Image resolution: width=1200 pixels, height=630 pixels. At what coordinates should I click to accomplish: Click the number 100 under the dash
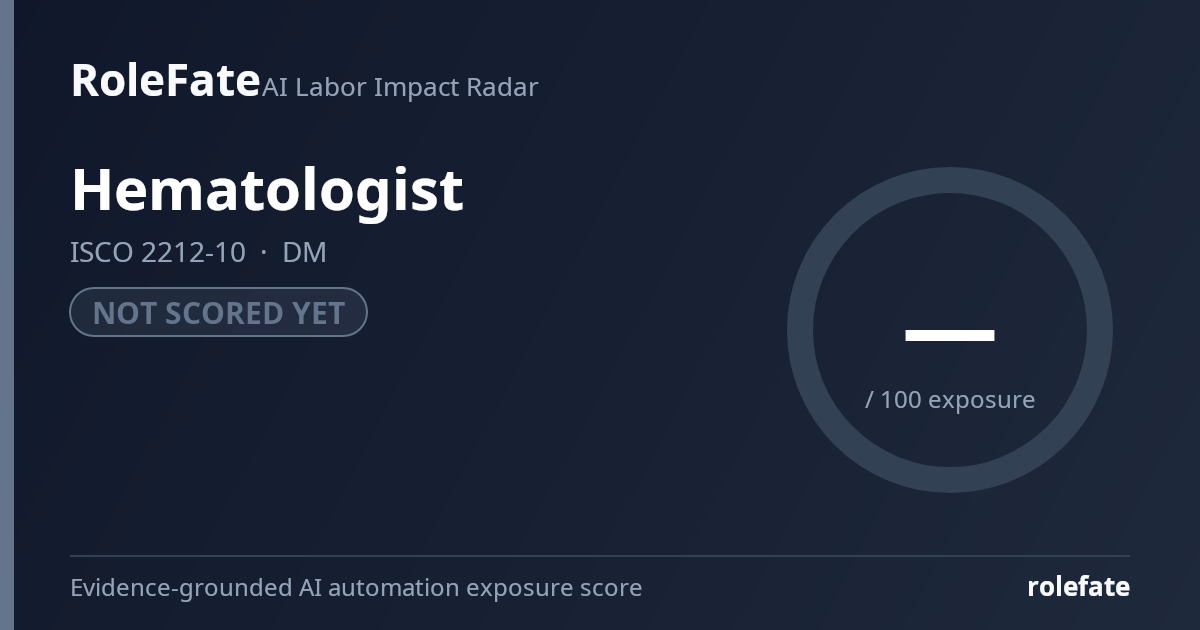coord(901,399)
